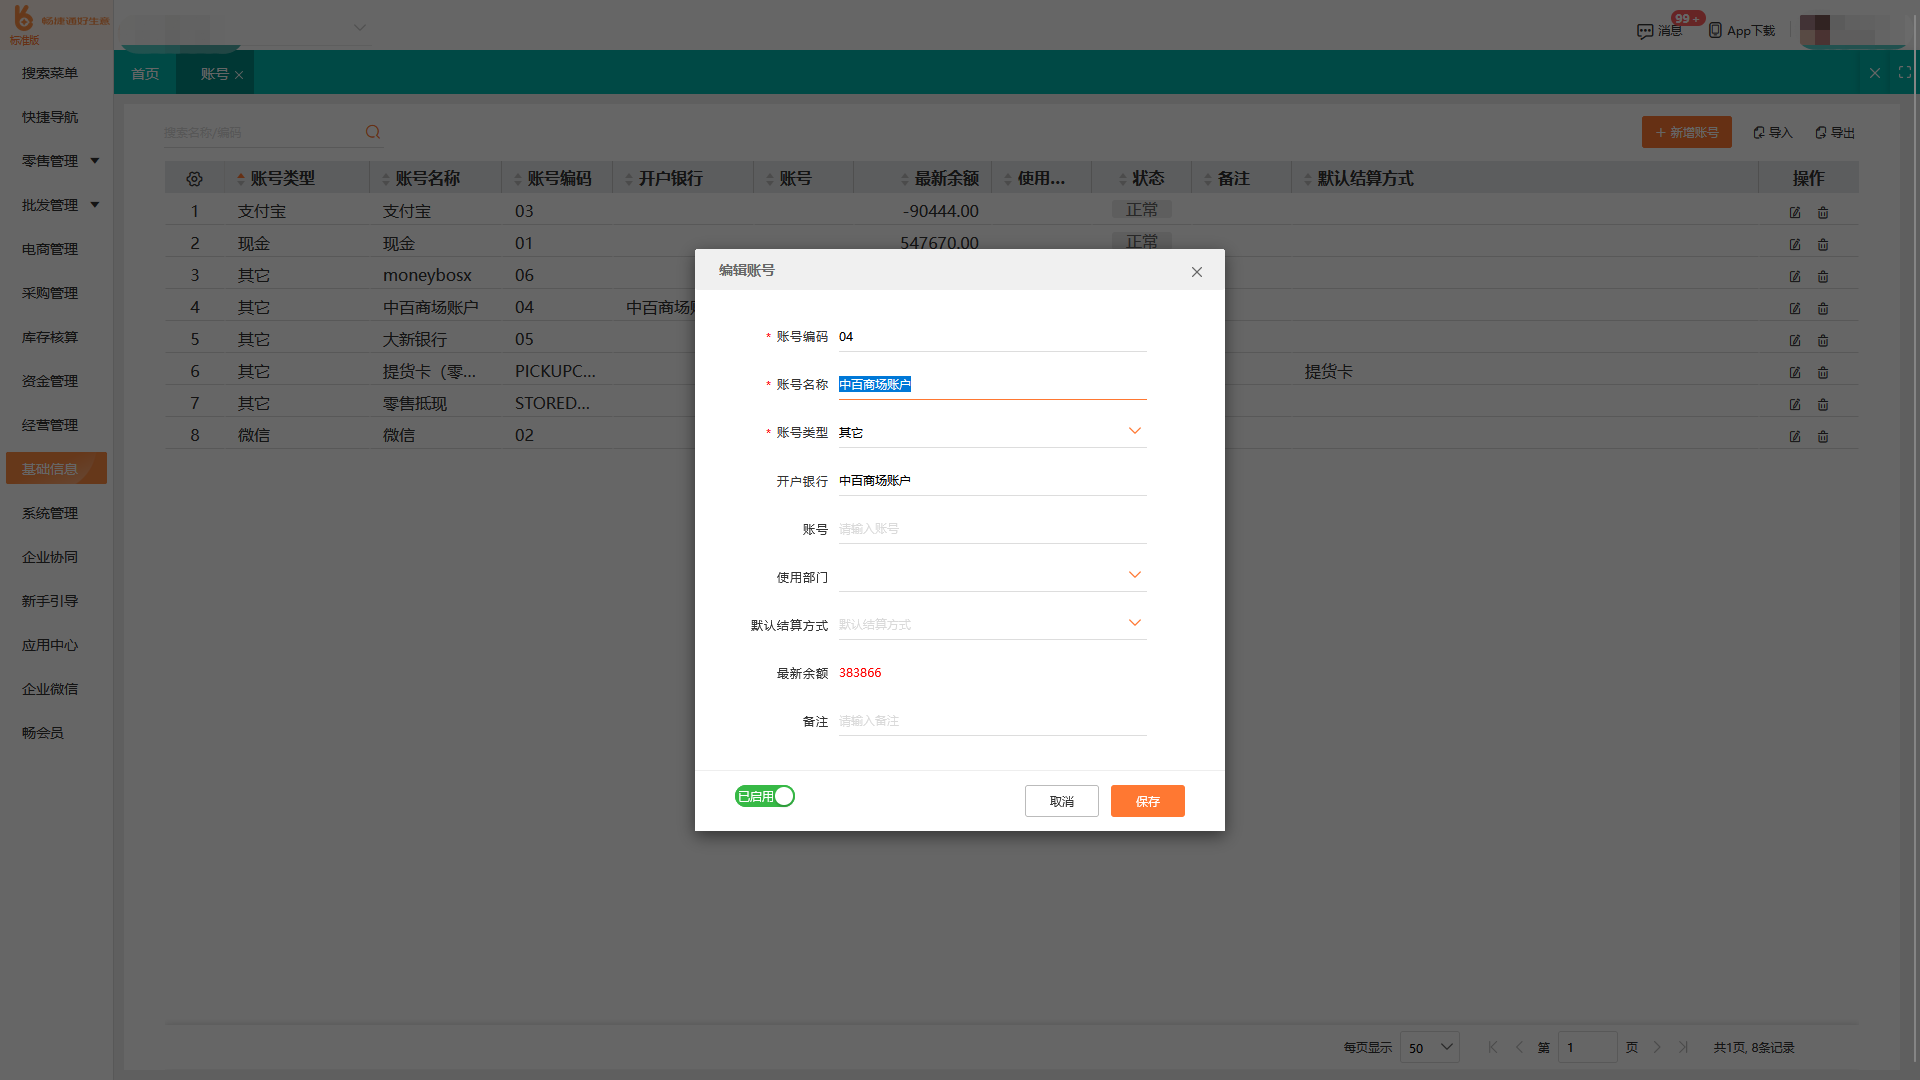
Task: Click the settings gear icon in row
Action: (194, 178)
